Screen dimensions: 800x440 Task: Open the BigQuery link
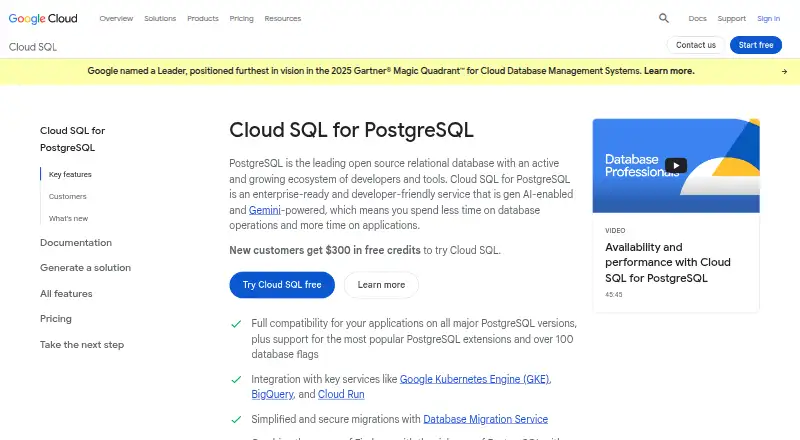272,395
